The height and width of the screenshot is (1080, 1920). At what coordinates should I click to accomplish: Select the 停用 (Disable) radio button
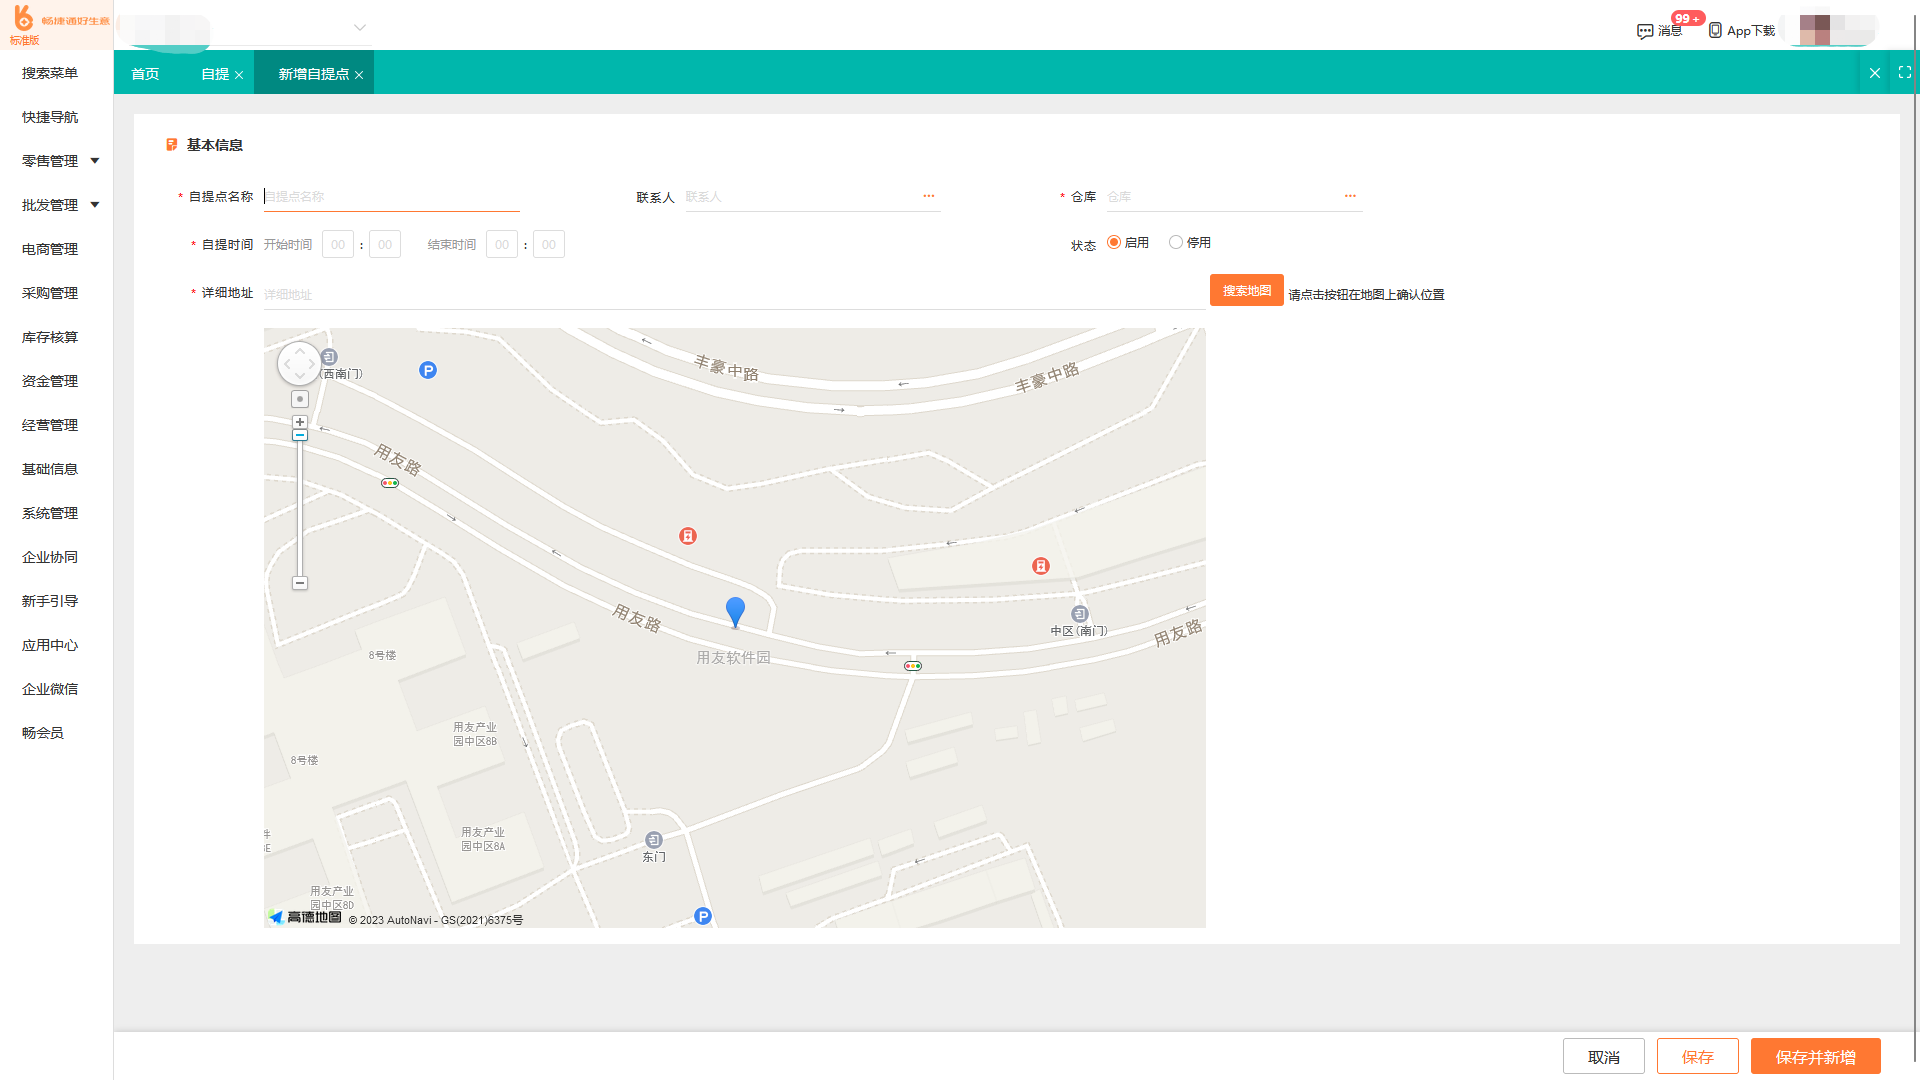point(1174,243)
